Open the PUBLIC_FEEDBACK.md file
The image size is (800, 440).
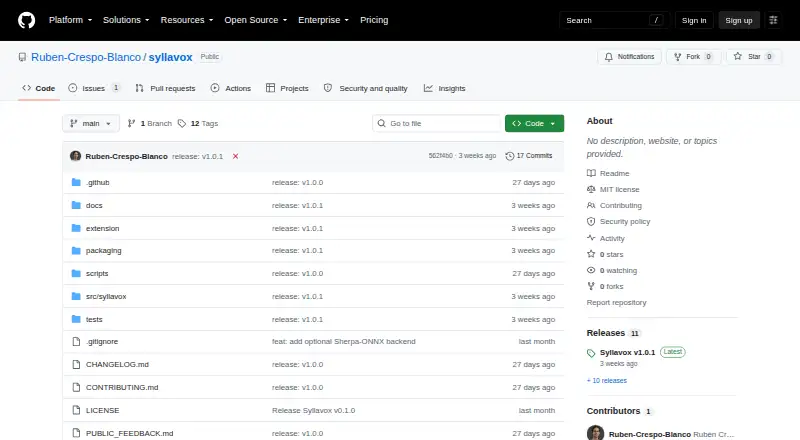pos(130,433)
